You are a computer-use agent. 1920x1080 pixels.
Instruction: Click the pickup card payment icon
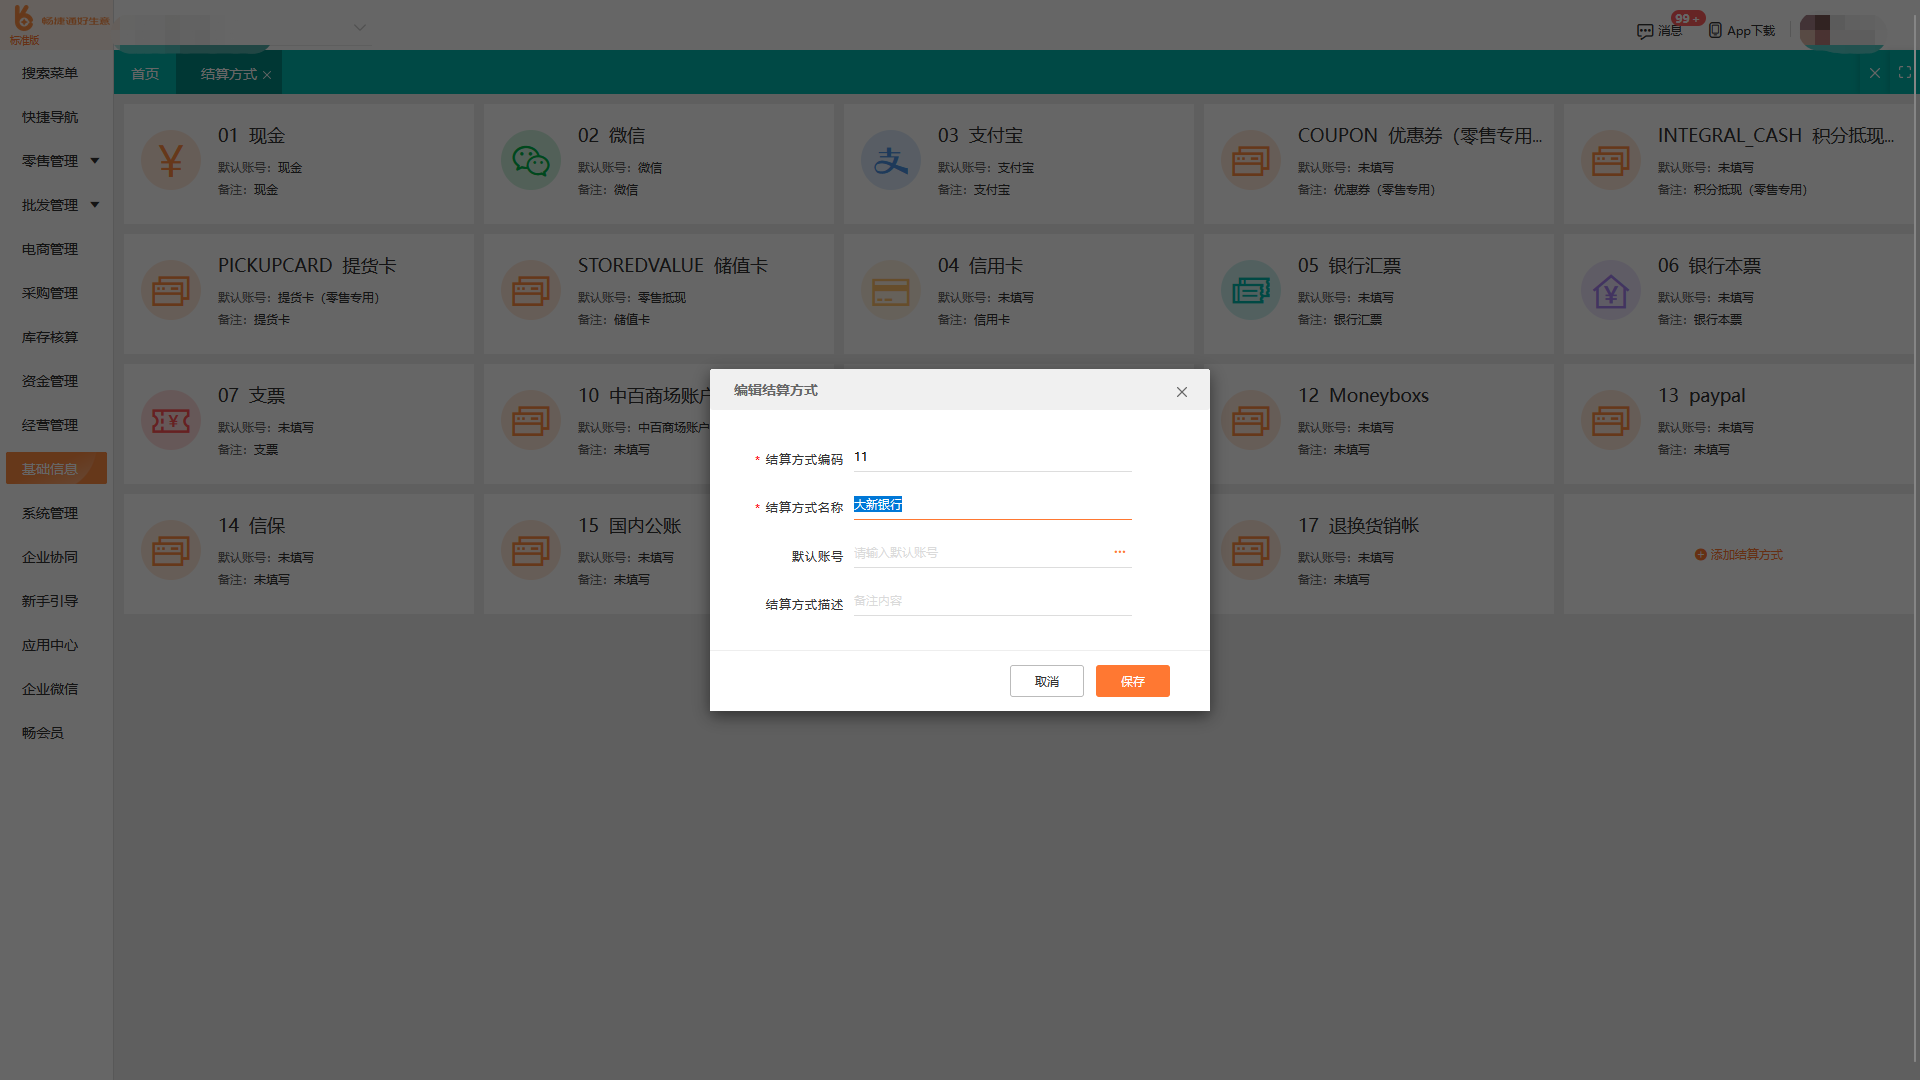click(x=169, y=290)
